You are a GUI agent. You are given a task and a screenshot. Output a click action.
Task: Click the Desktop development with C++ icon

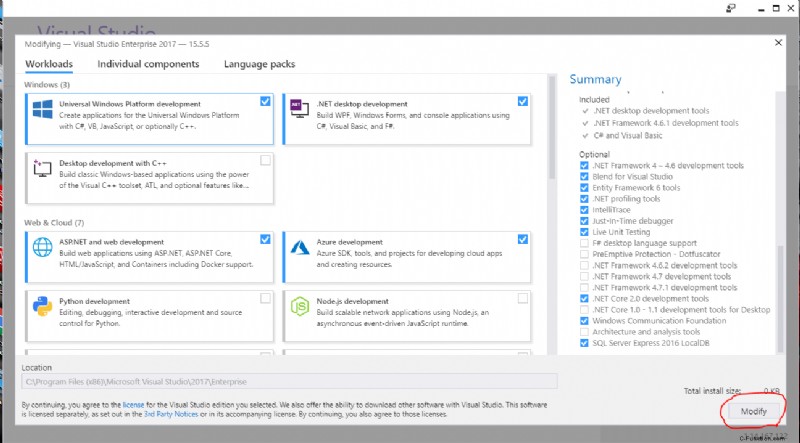[x=43, y=168]
